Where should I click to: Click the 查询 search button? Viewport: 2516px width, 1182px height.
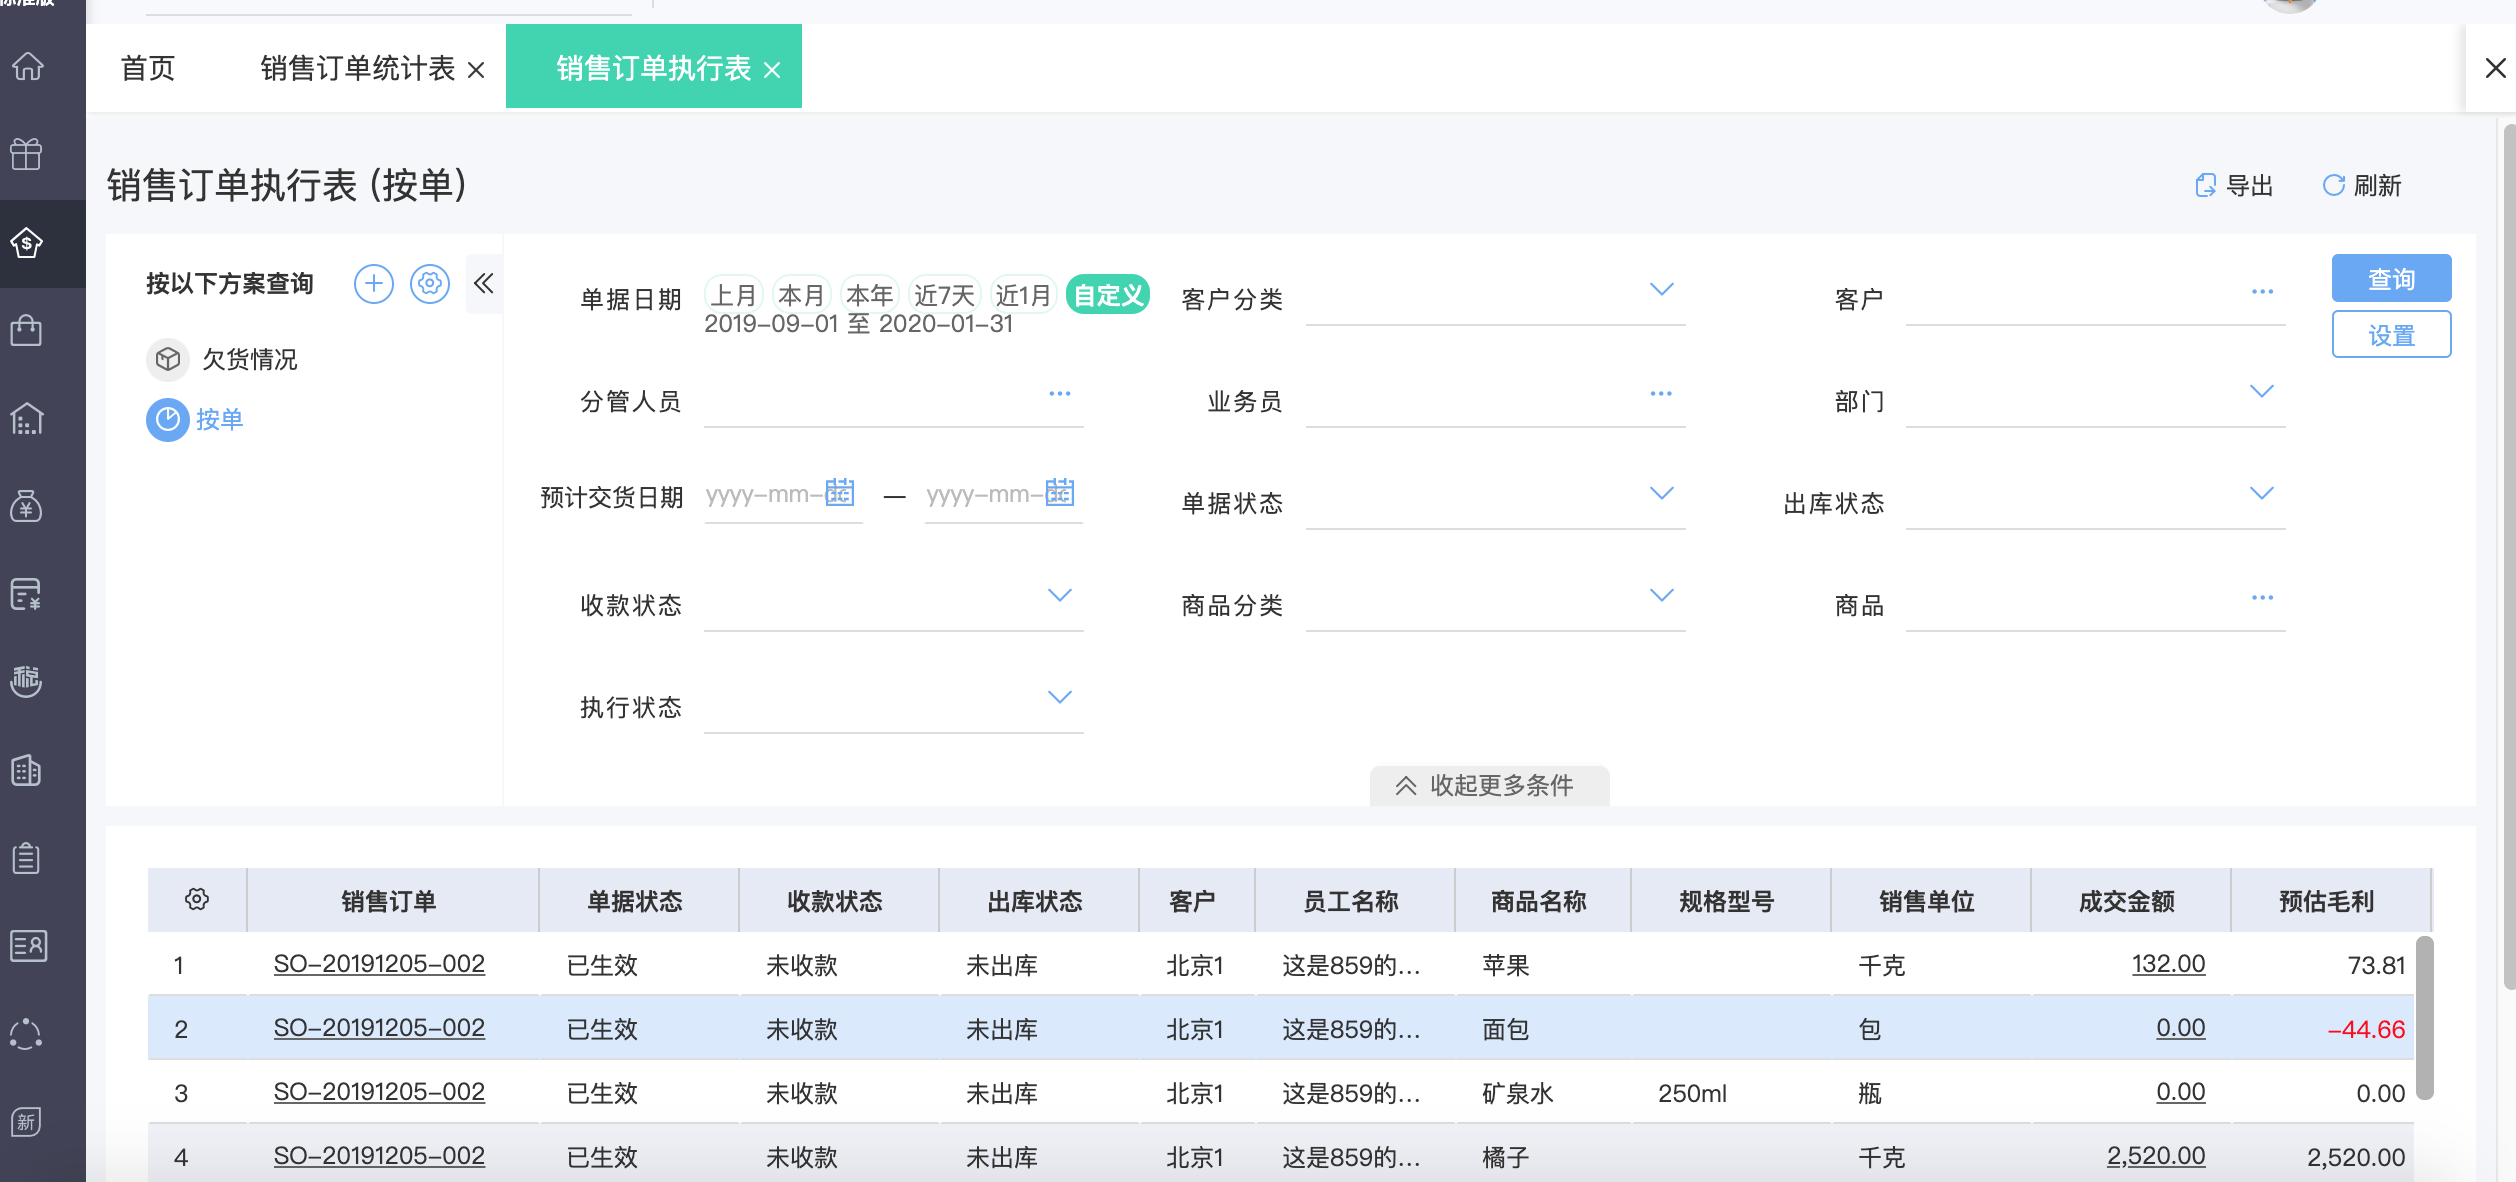(x=2391, y=281)
